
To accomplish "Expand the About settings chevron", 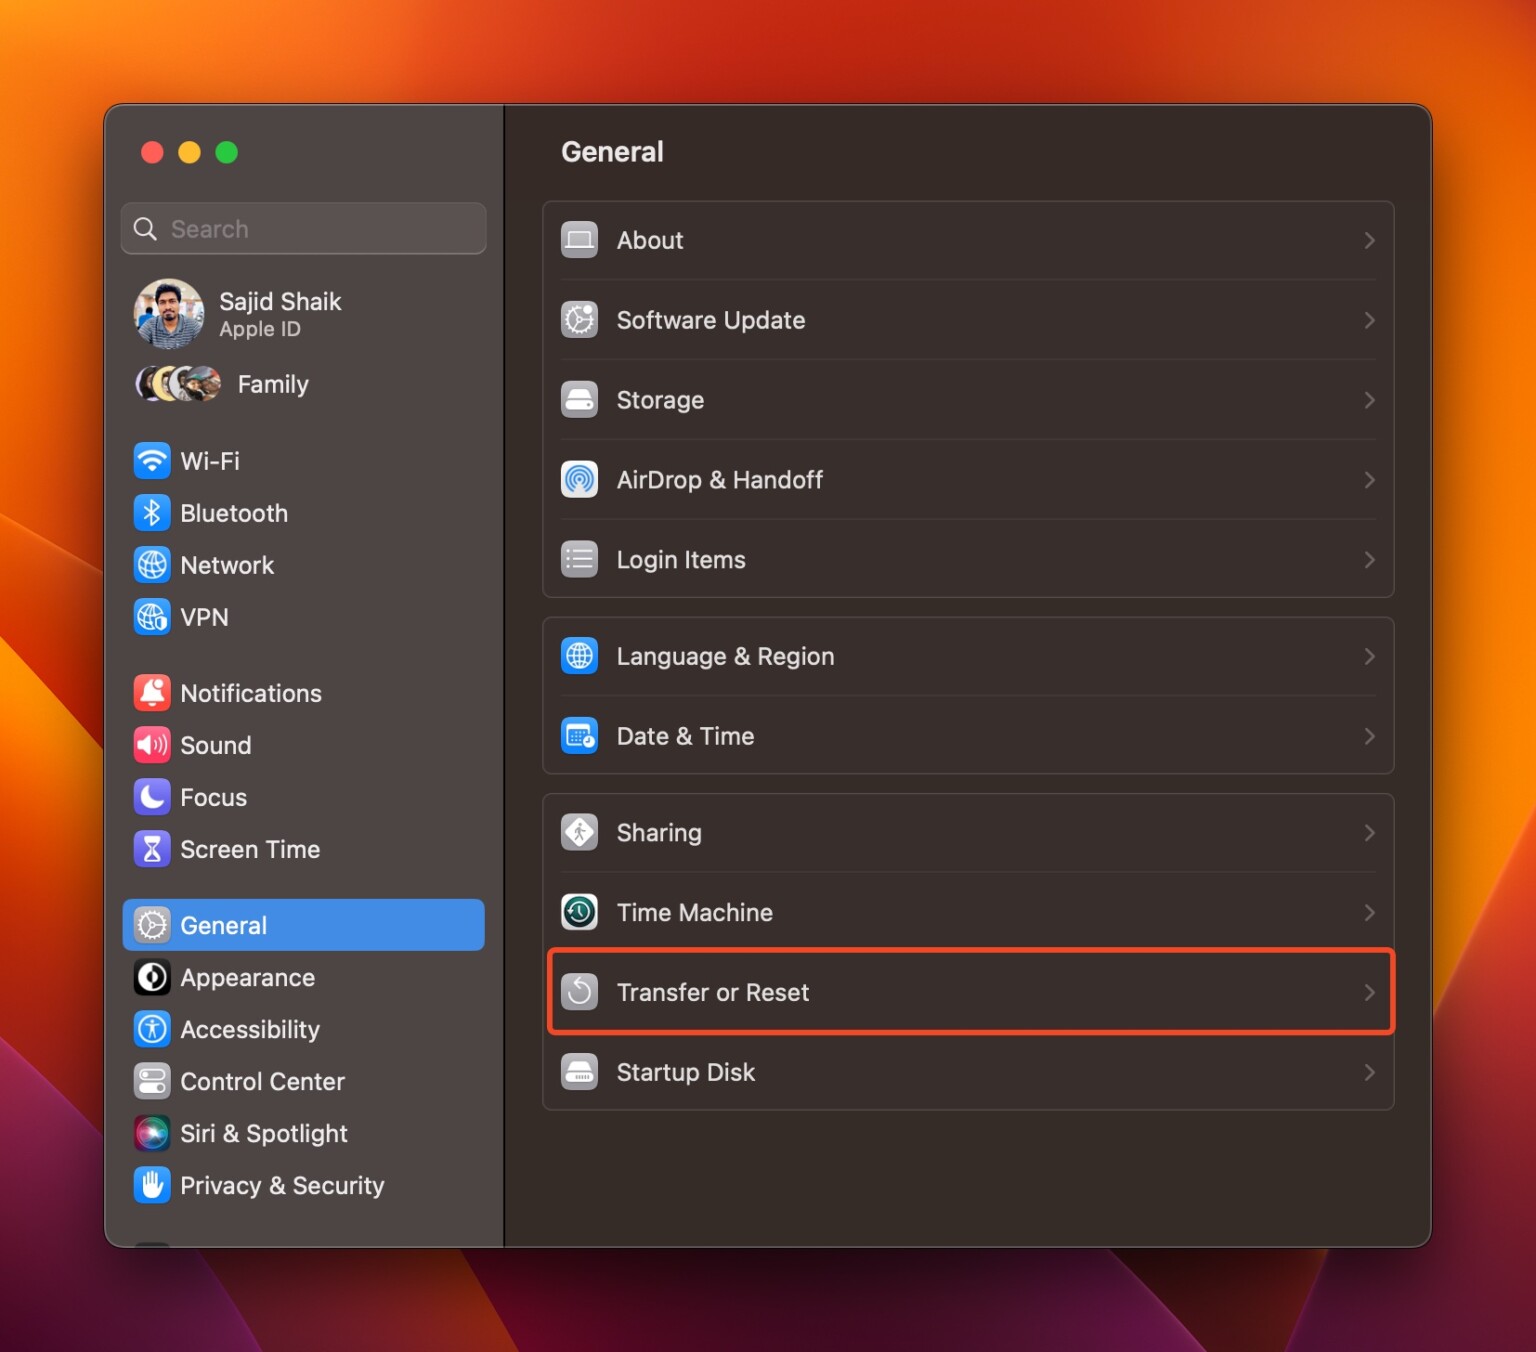I will pos(1369,240).
